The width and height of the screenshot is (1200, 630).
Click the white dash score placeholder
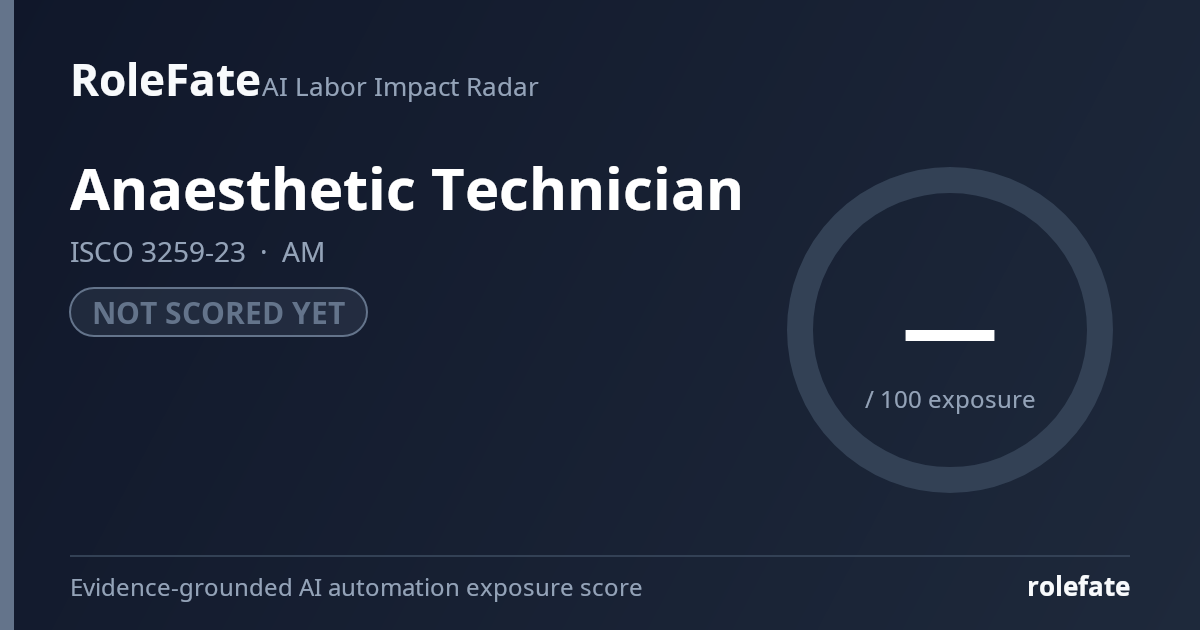pos(950,335)
